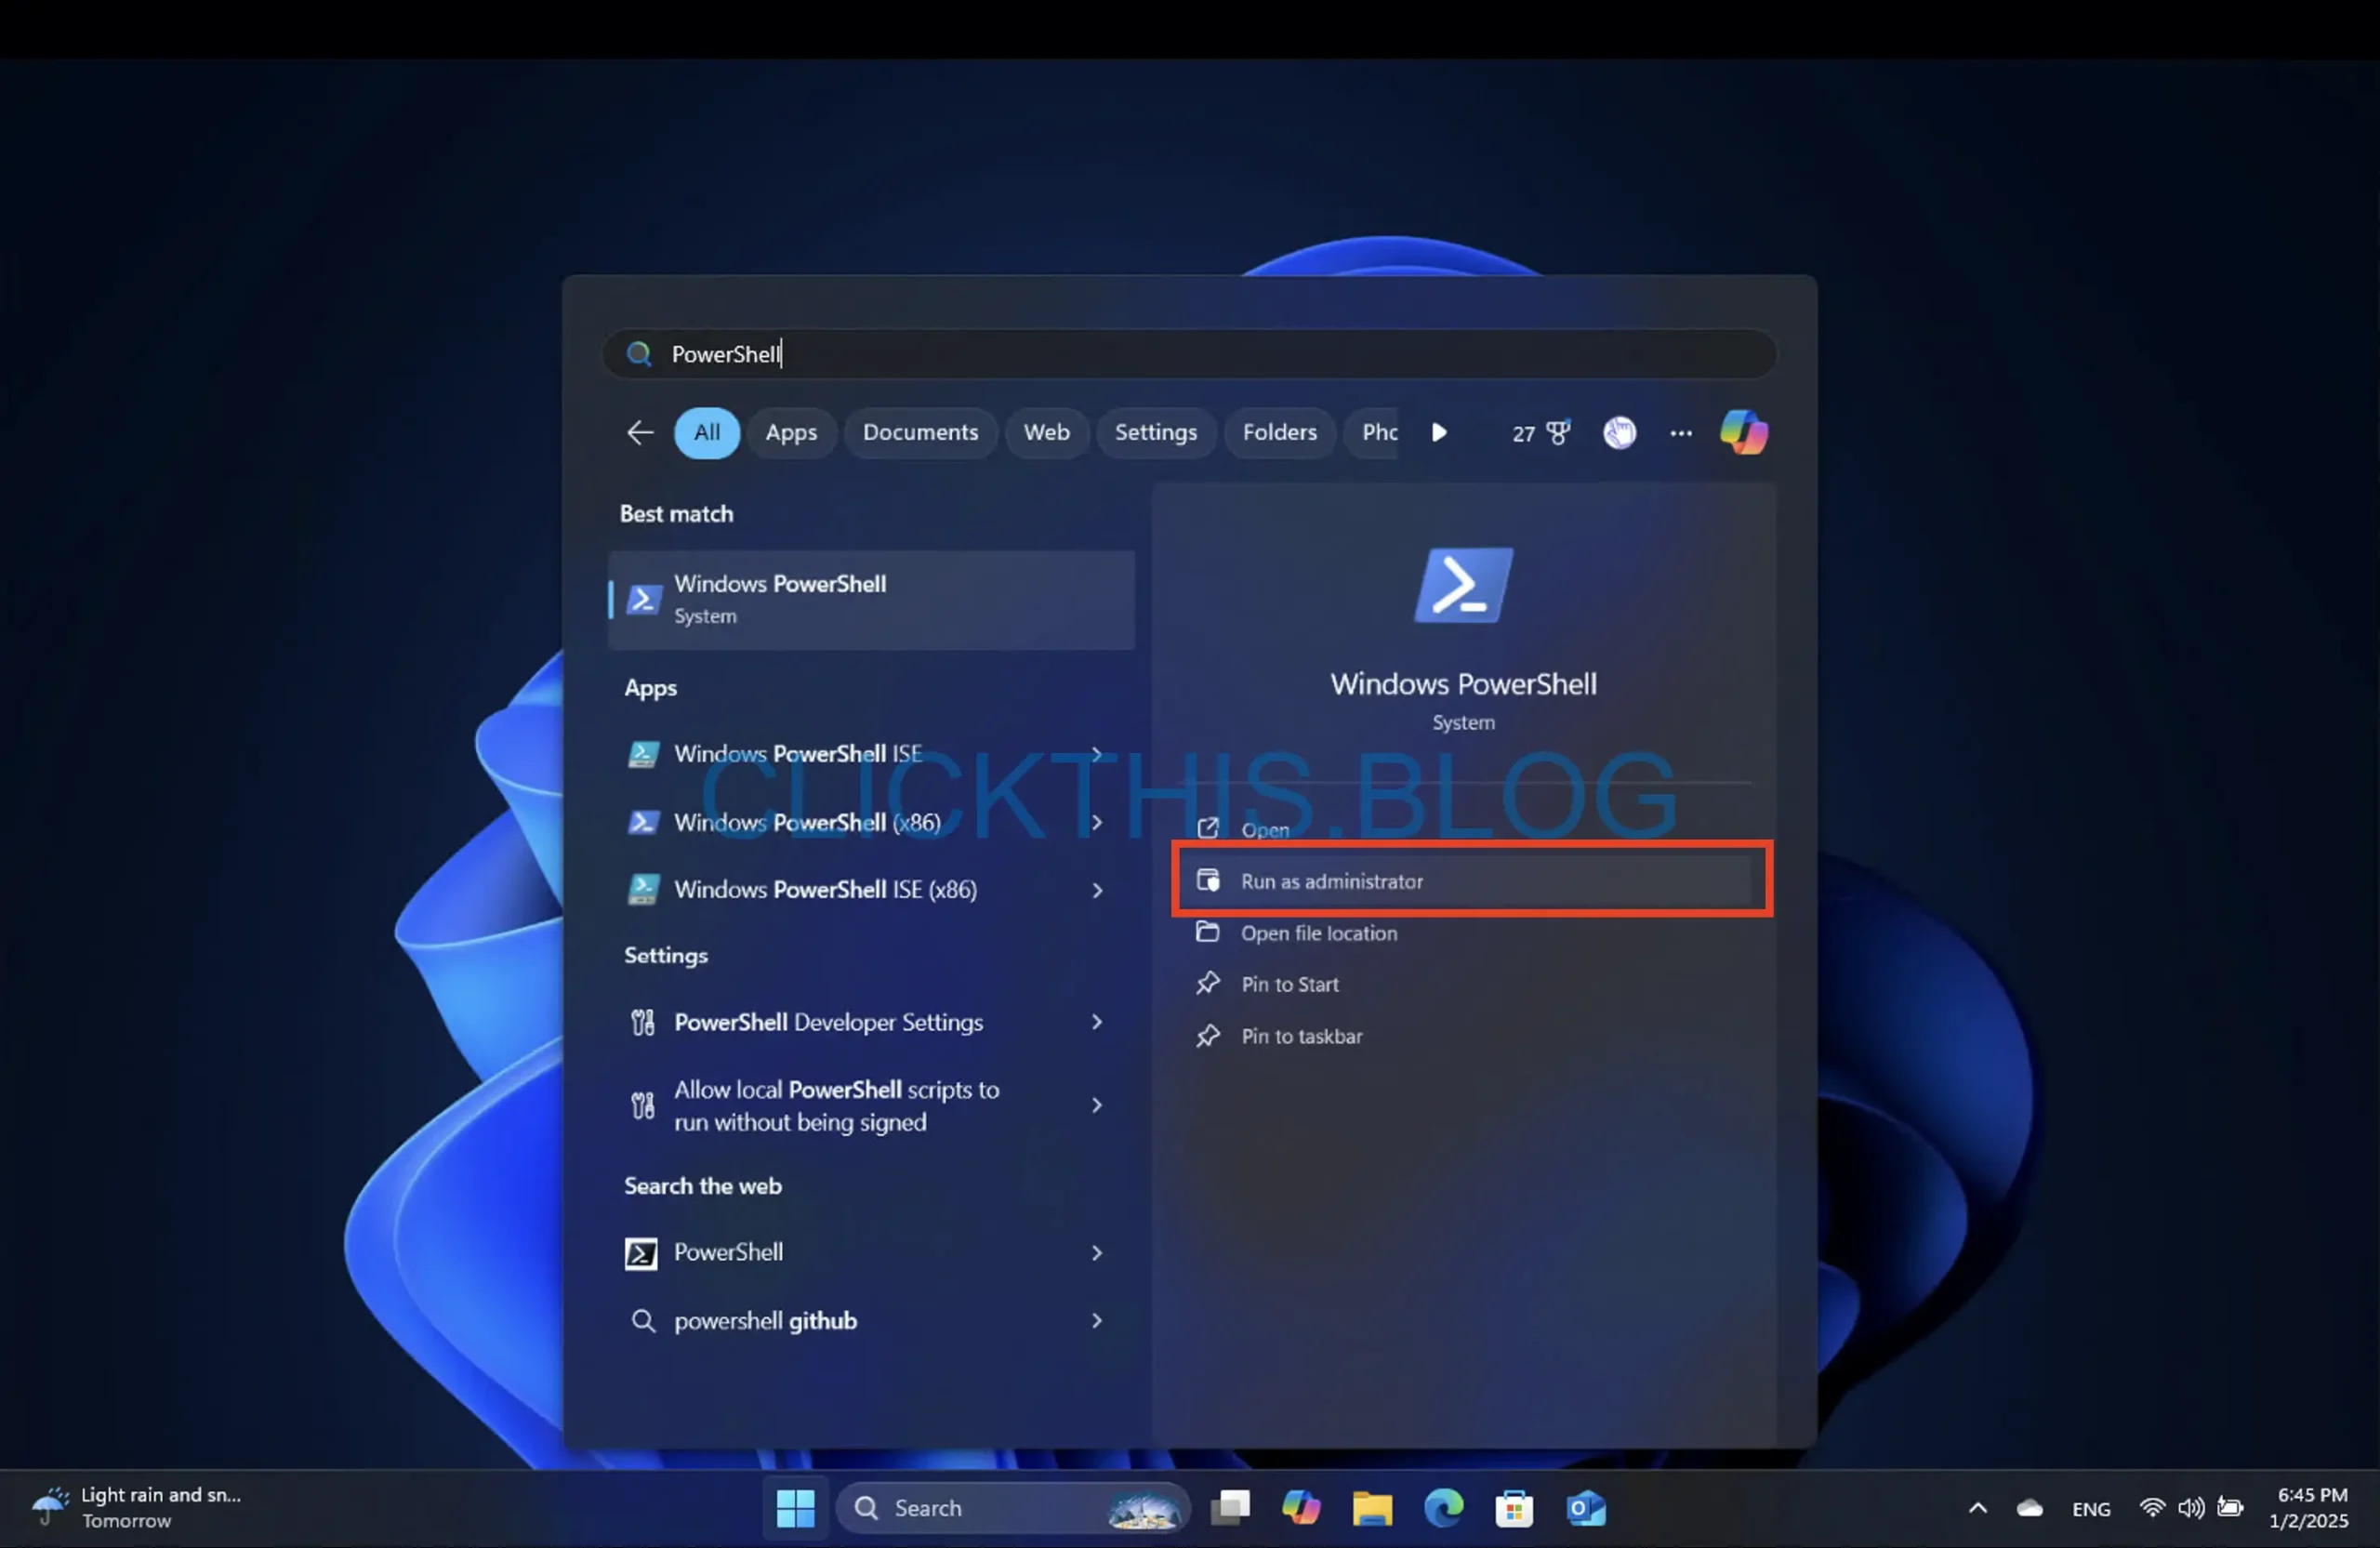Click the File Explorer icon in taskbar
Screen dimensions: 2380x1548
pos(1370,1504)
